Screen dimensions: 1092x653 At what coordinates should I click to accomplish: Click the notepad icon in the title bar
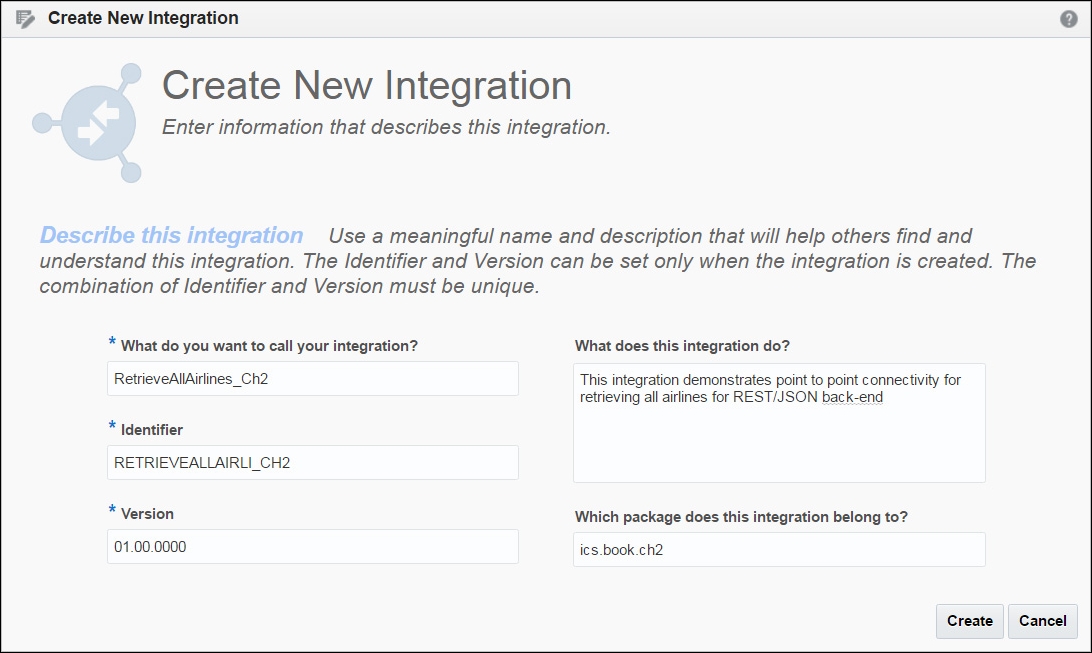[x=25, y=18]
